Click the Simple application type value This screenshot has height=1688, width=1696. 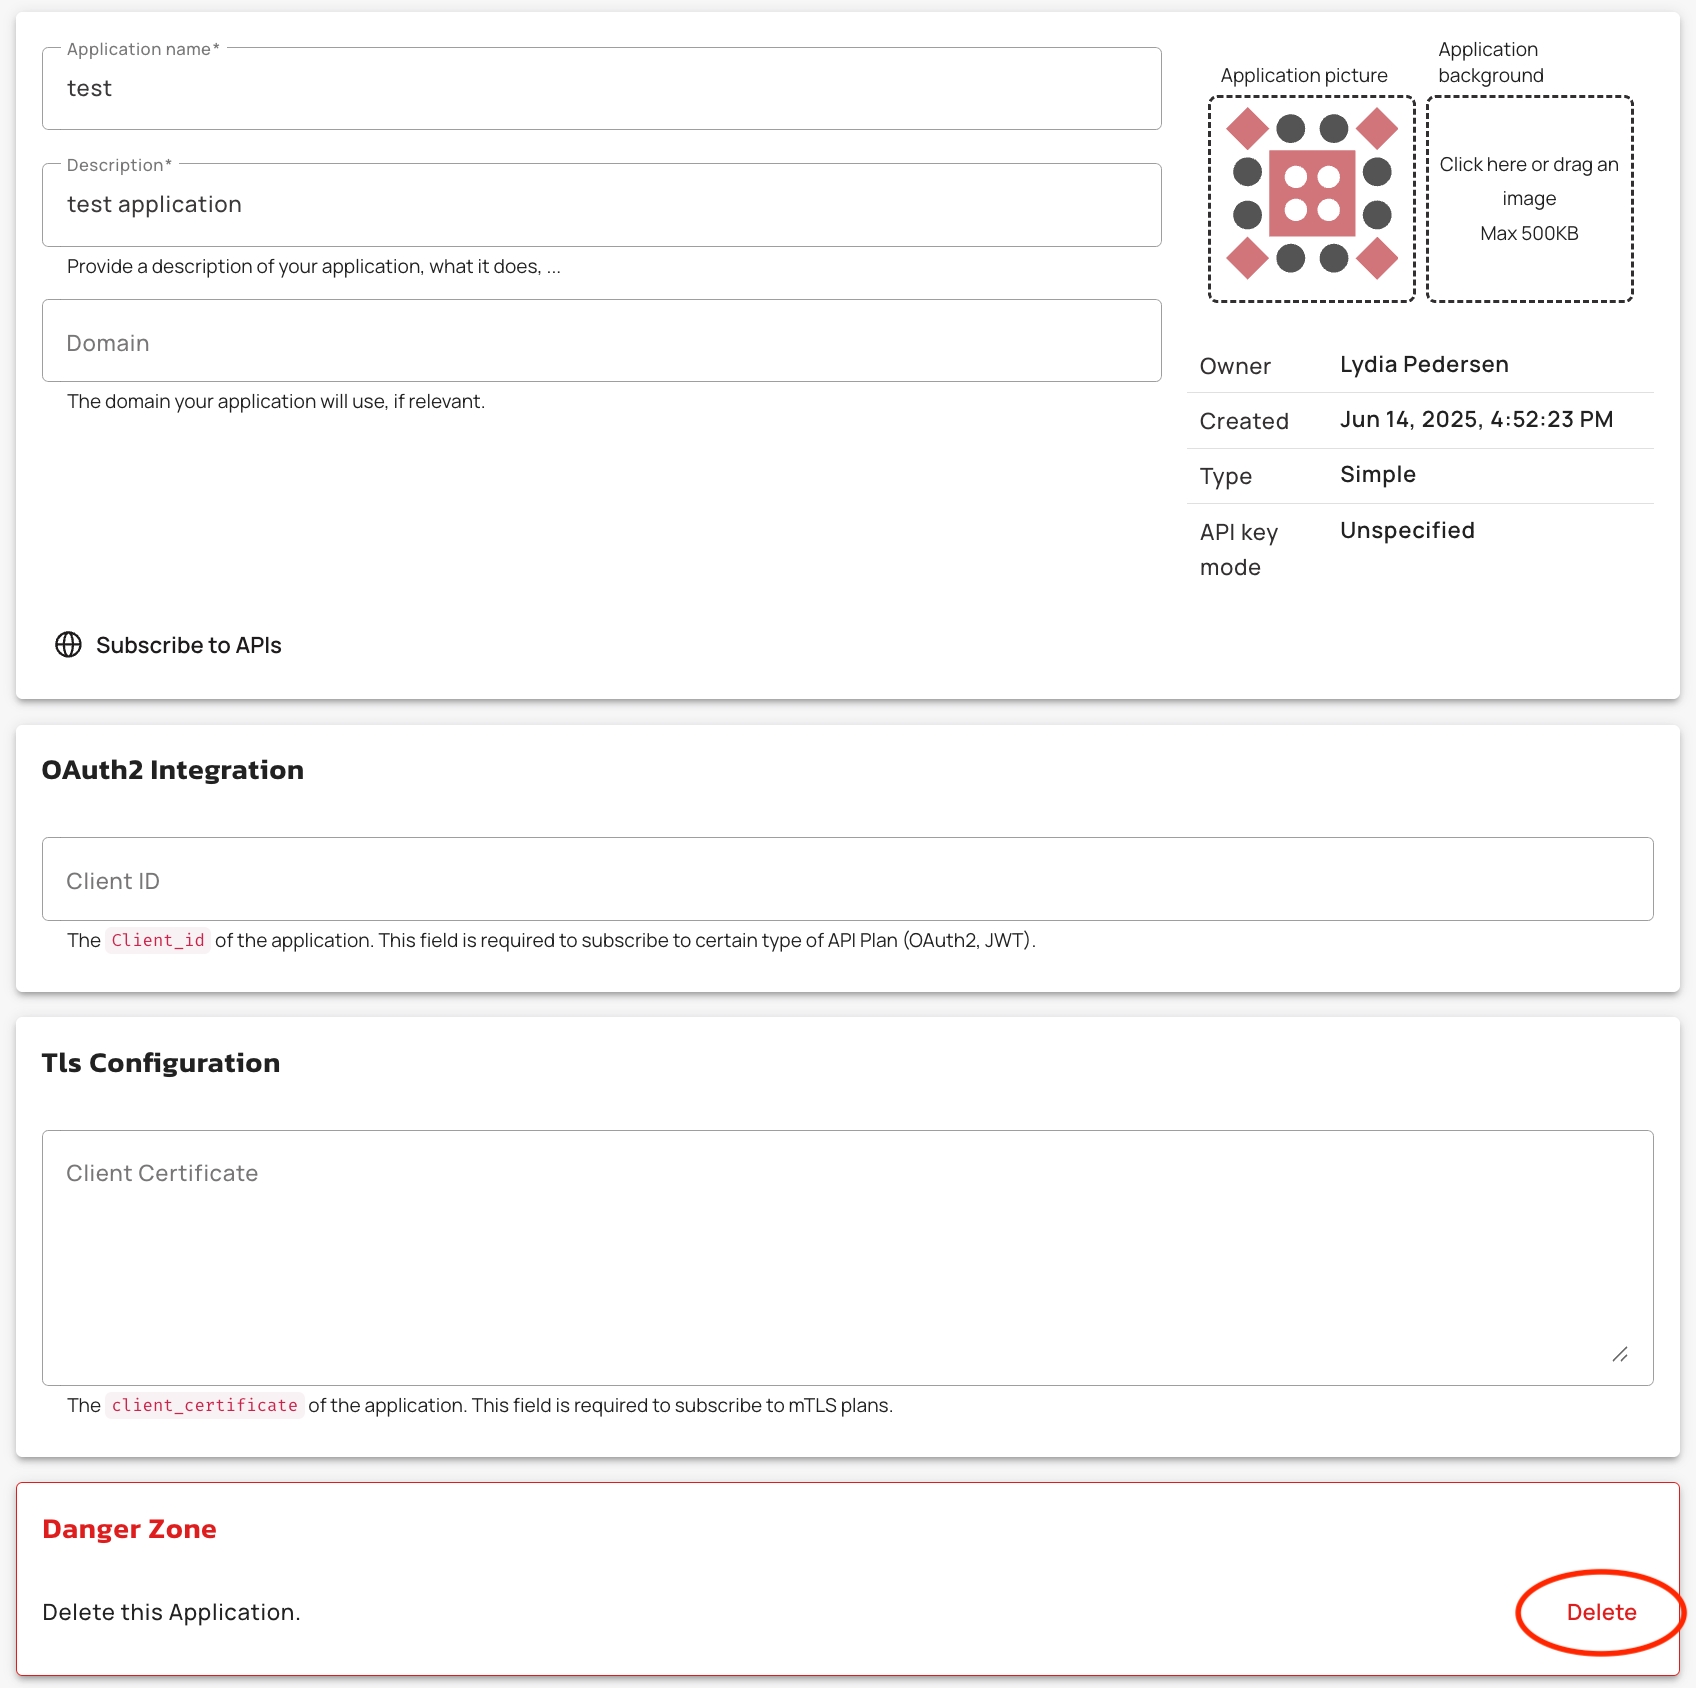point(1377,475)
